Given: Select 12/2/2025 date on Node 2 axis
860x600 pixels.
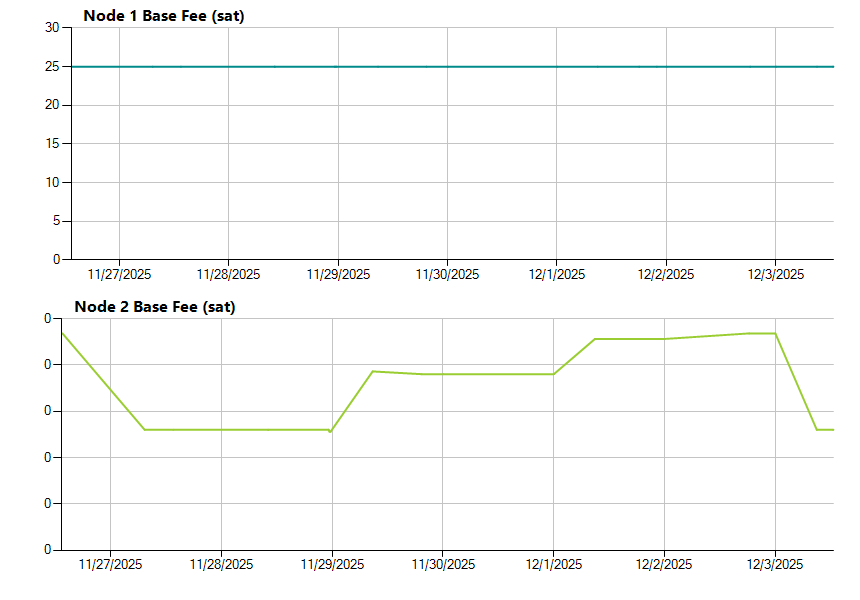Looking at the screenshot, I should 664,564.
